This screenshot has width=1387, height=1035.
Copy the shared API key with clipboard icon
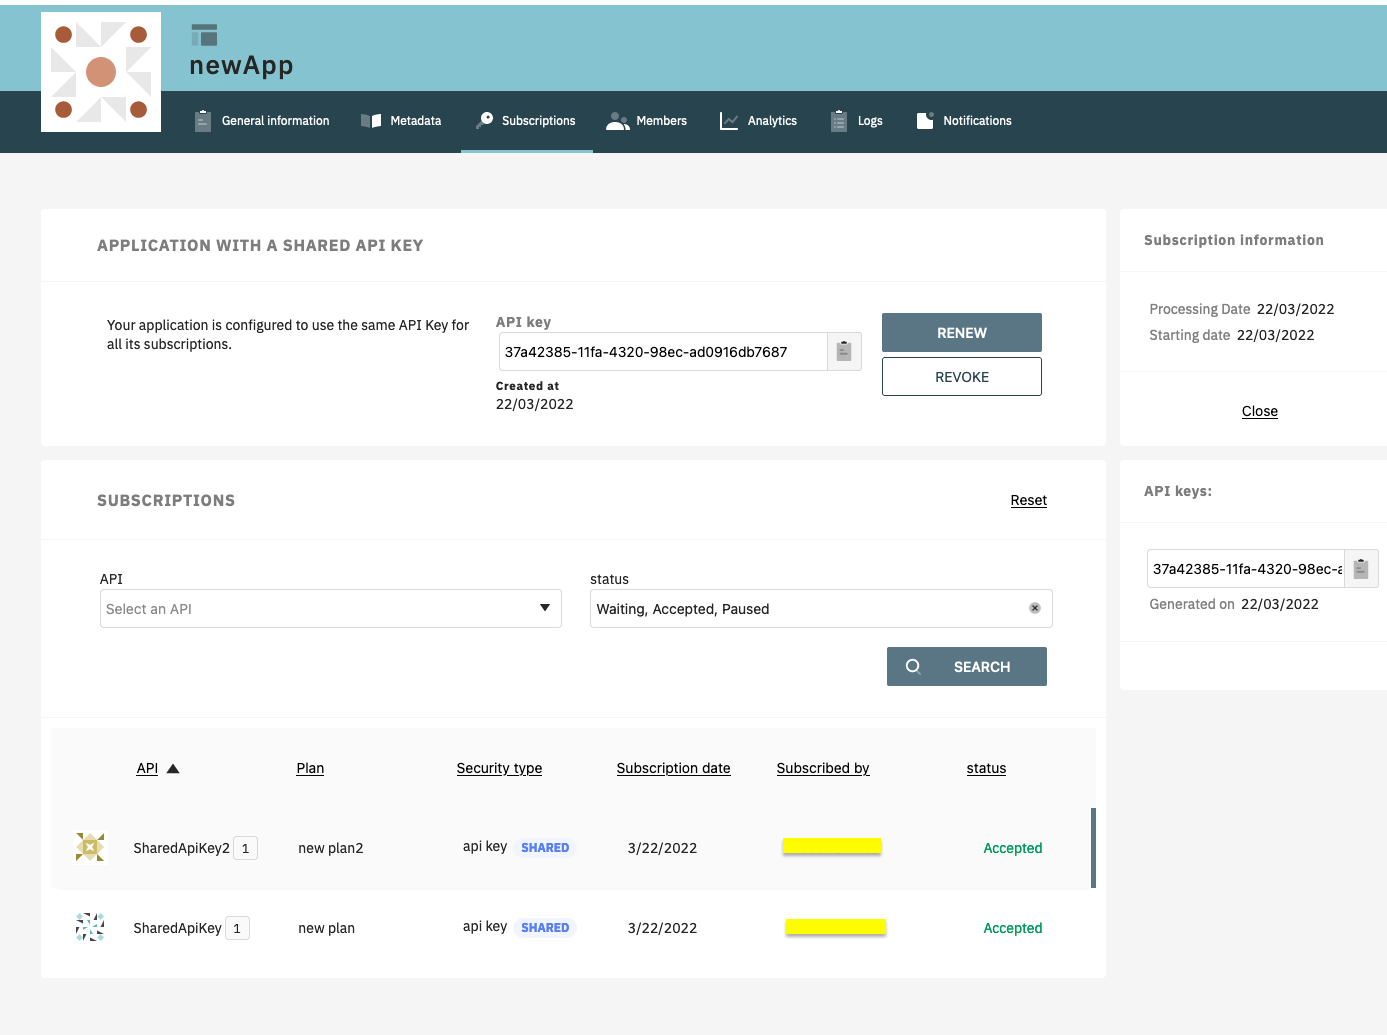click(844, 352)
